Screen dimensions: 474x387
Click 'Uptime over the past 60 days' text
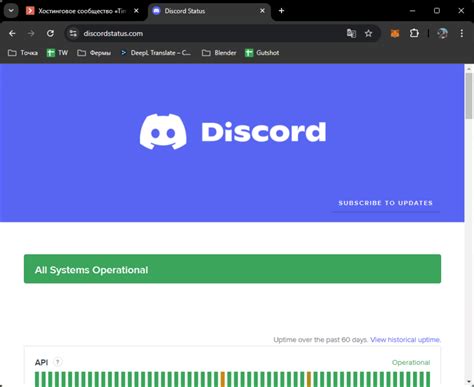point(320,340)
